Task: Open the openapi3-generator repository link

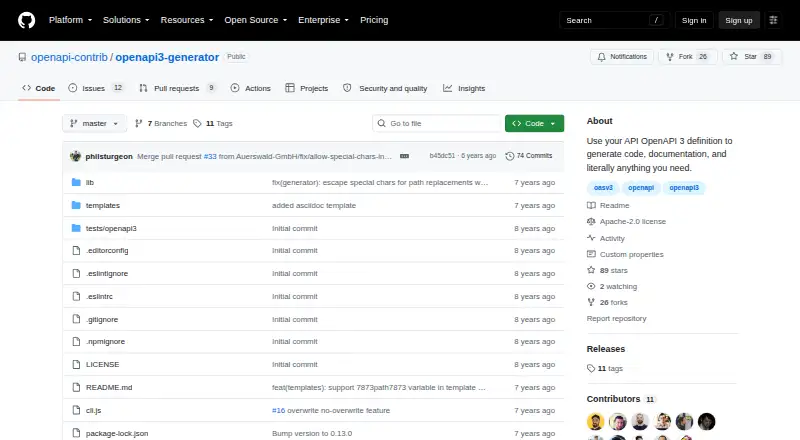Action: [167, 57]
